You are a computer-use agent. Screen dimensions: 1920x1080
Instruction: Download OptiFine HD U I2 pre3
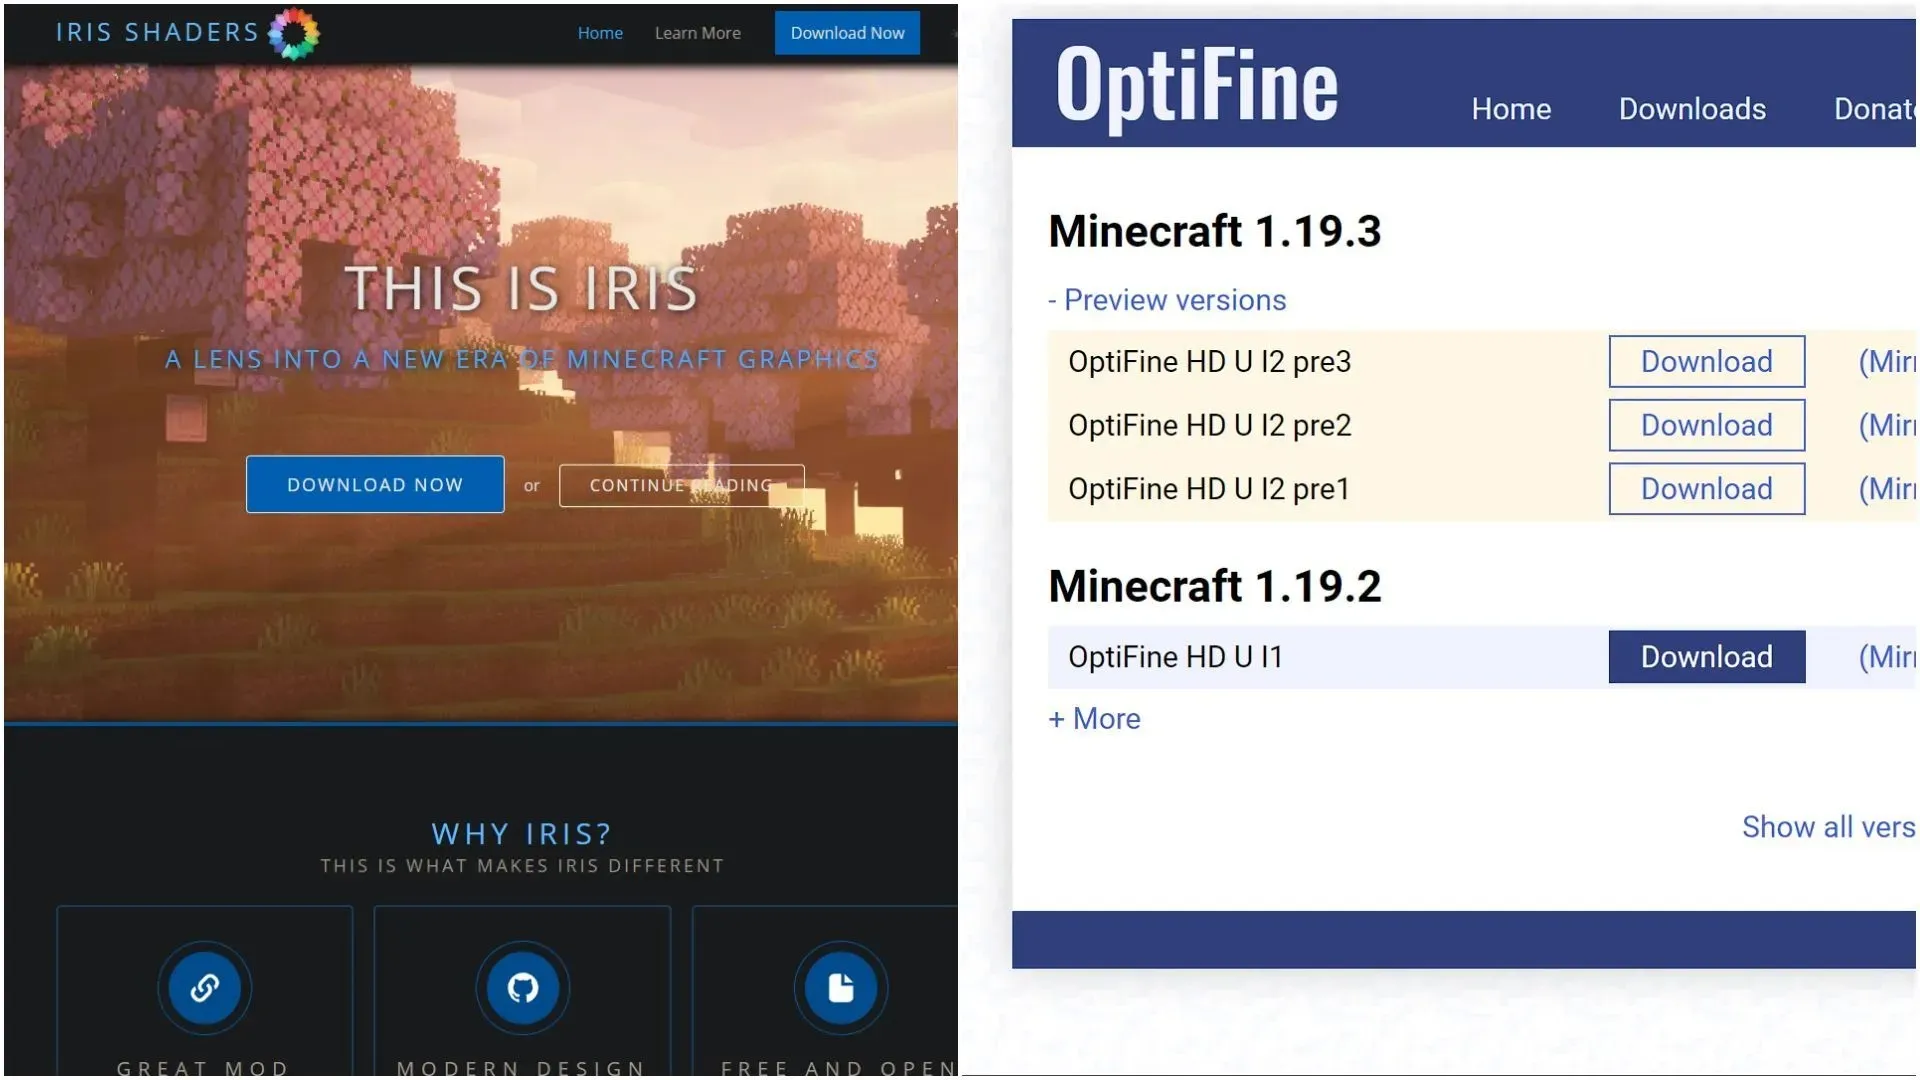tap(1705, 361)
